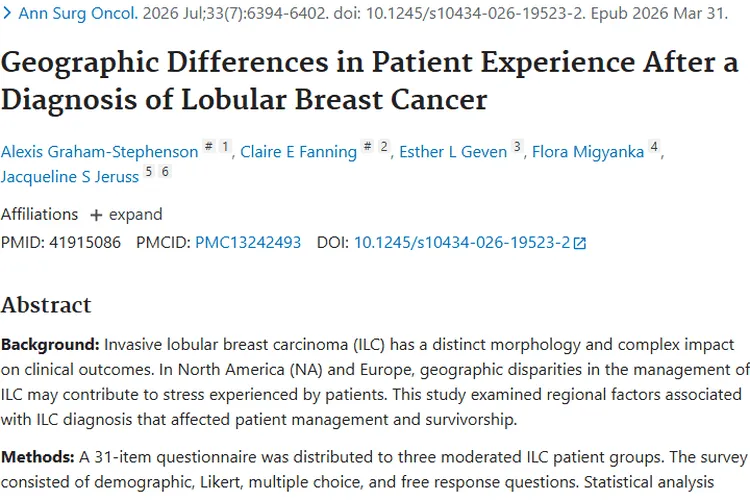The width and height of the screenshot is (750, 500).
Task: Open the PMC13242493 full-text link
Action: (248, 243)
